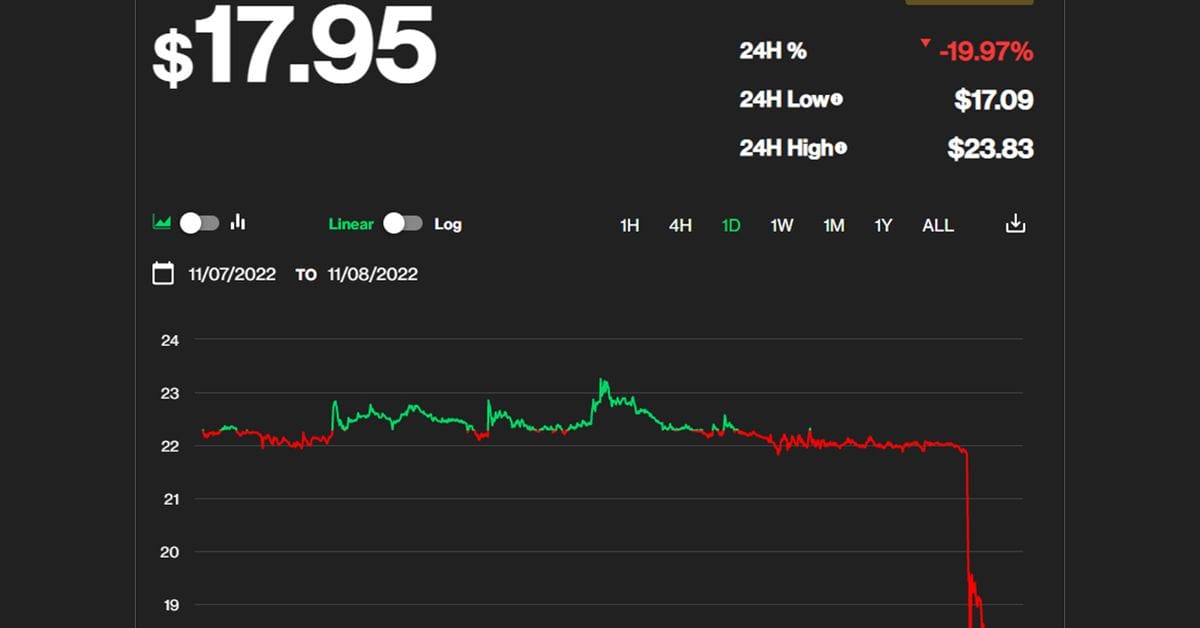Switch the Linear/Log scale toggle
The width and height of the screenshot is (1200, 628).
[x=403, y=224]
